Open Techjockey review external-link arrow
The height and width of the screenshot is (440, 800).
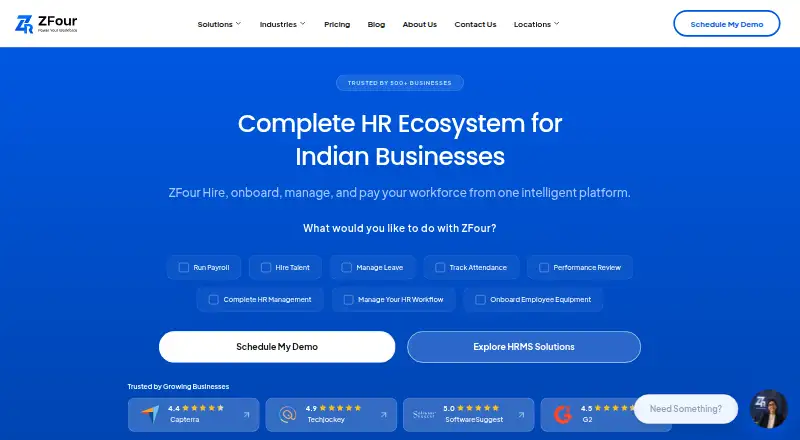tap(384, 414)
